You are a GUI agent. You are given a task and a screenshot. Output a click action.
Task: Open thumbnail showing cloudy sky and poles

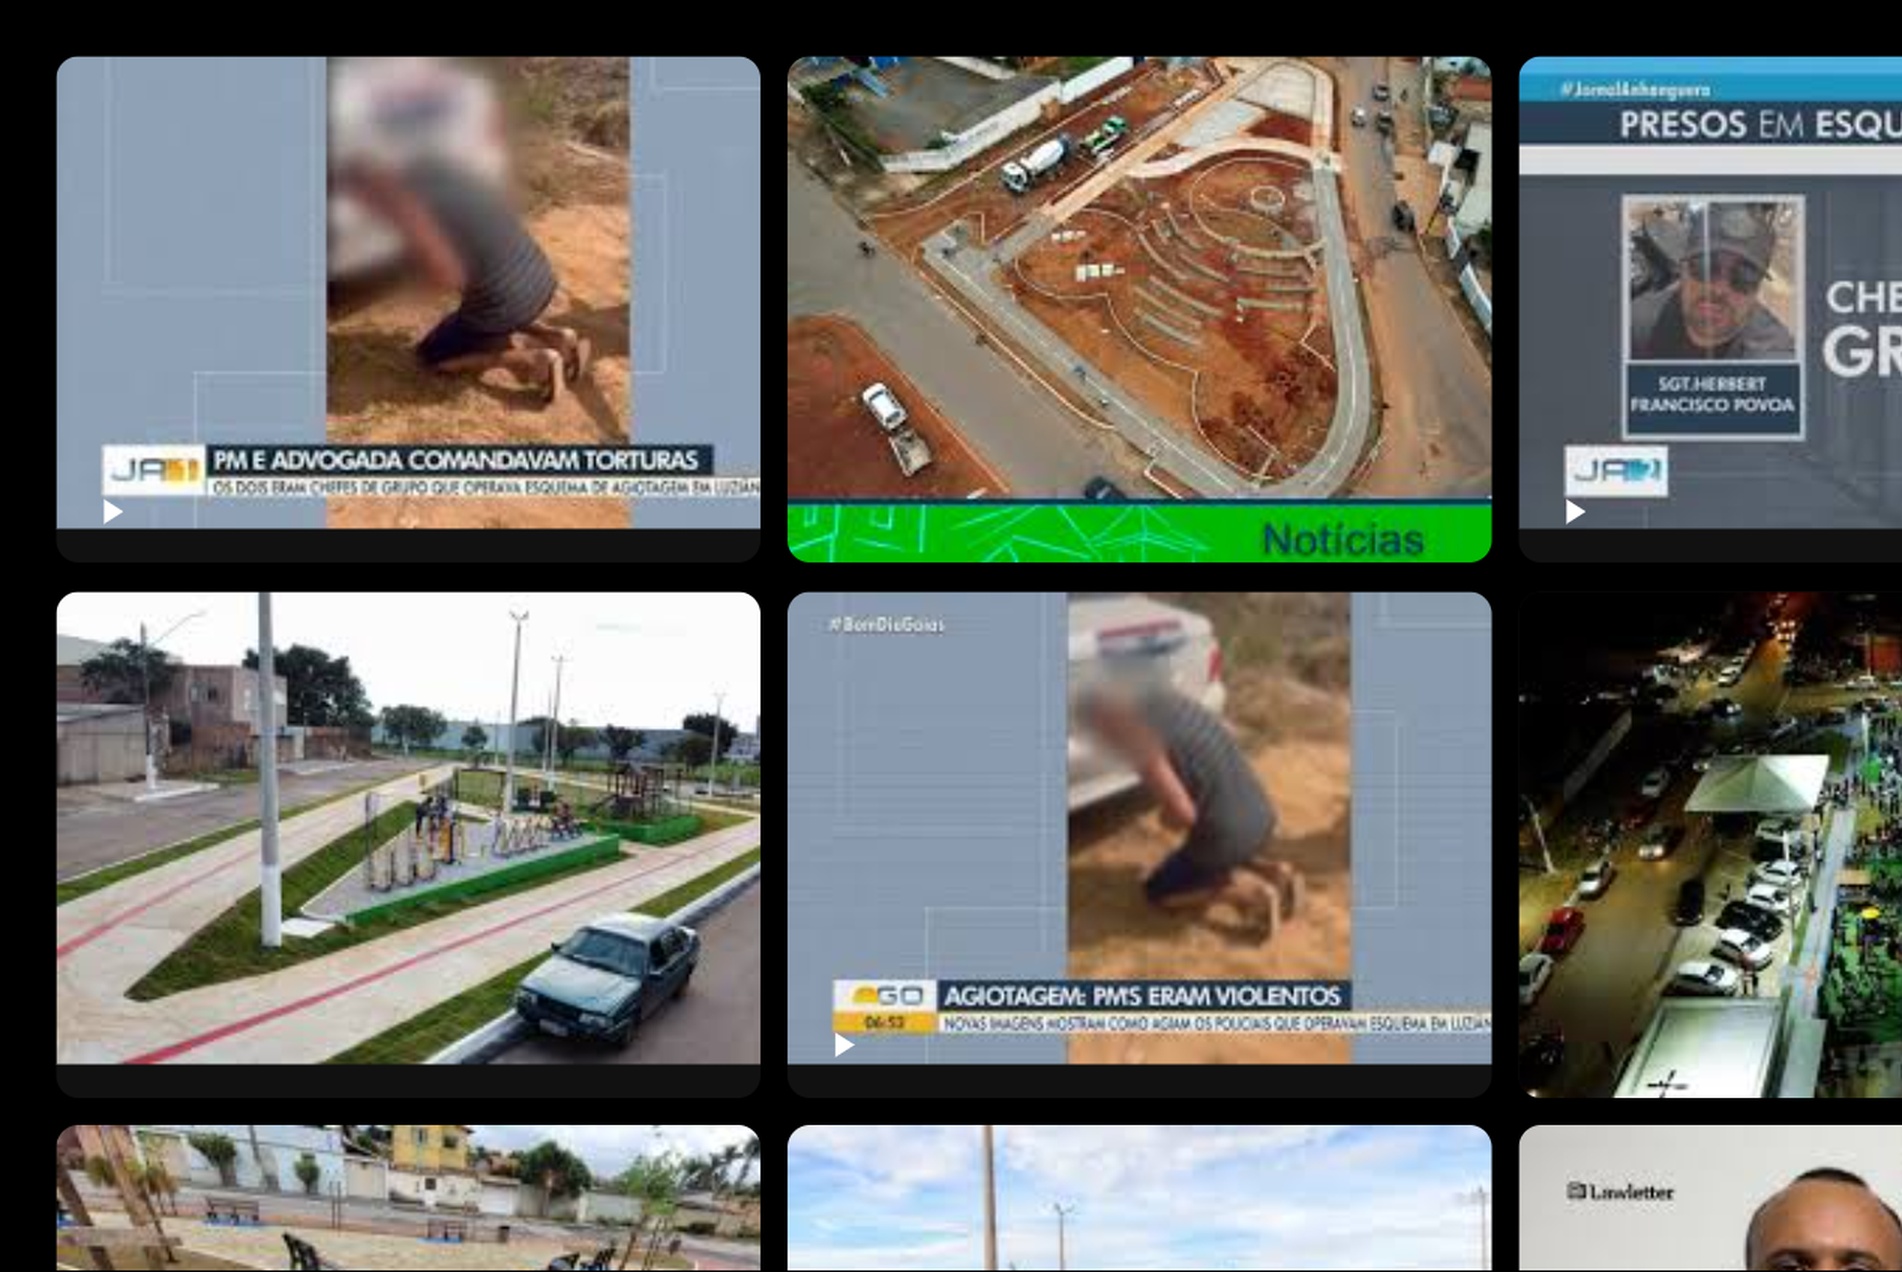click(1138, 1198)
